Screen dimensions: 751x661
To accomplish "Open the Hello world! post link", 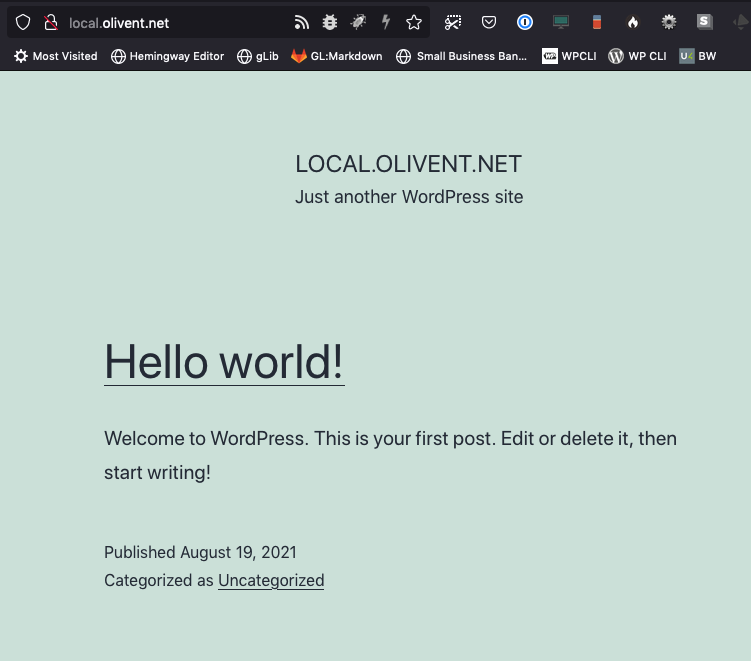I will coord(224,360).
